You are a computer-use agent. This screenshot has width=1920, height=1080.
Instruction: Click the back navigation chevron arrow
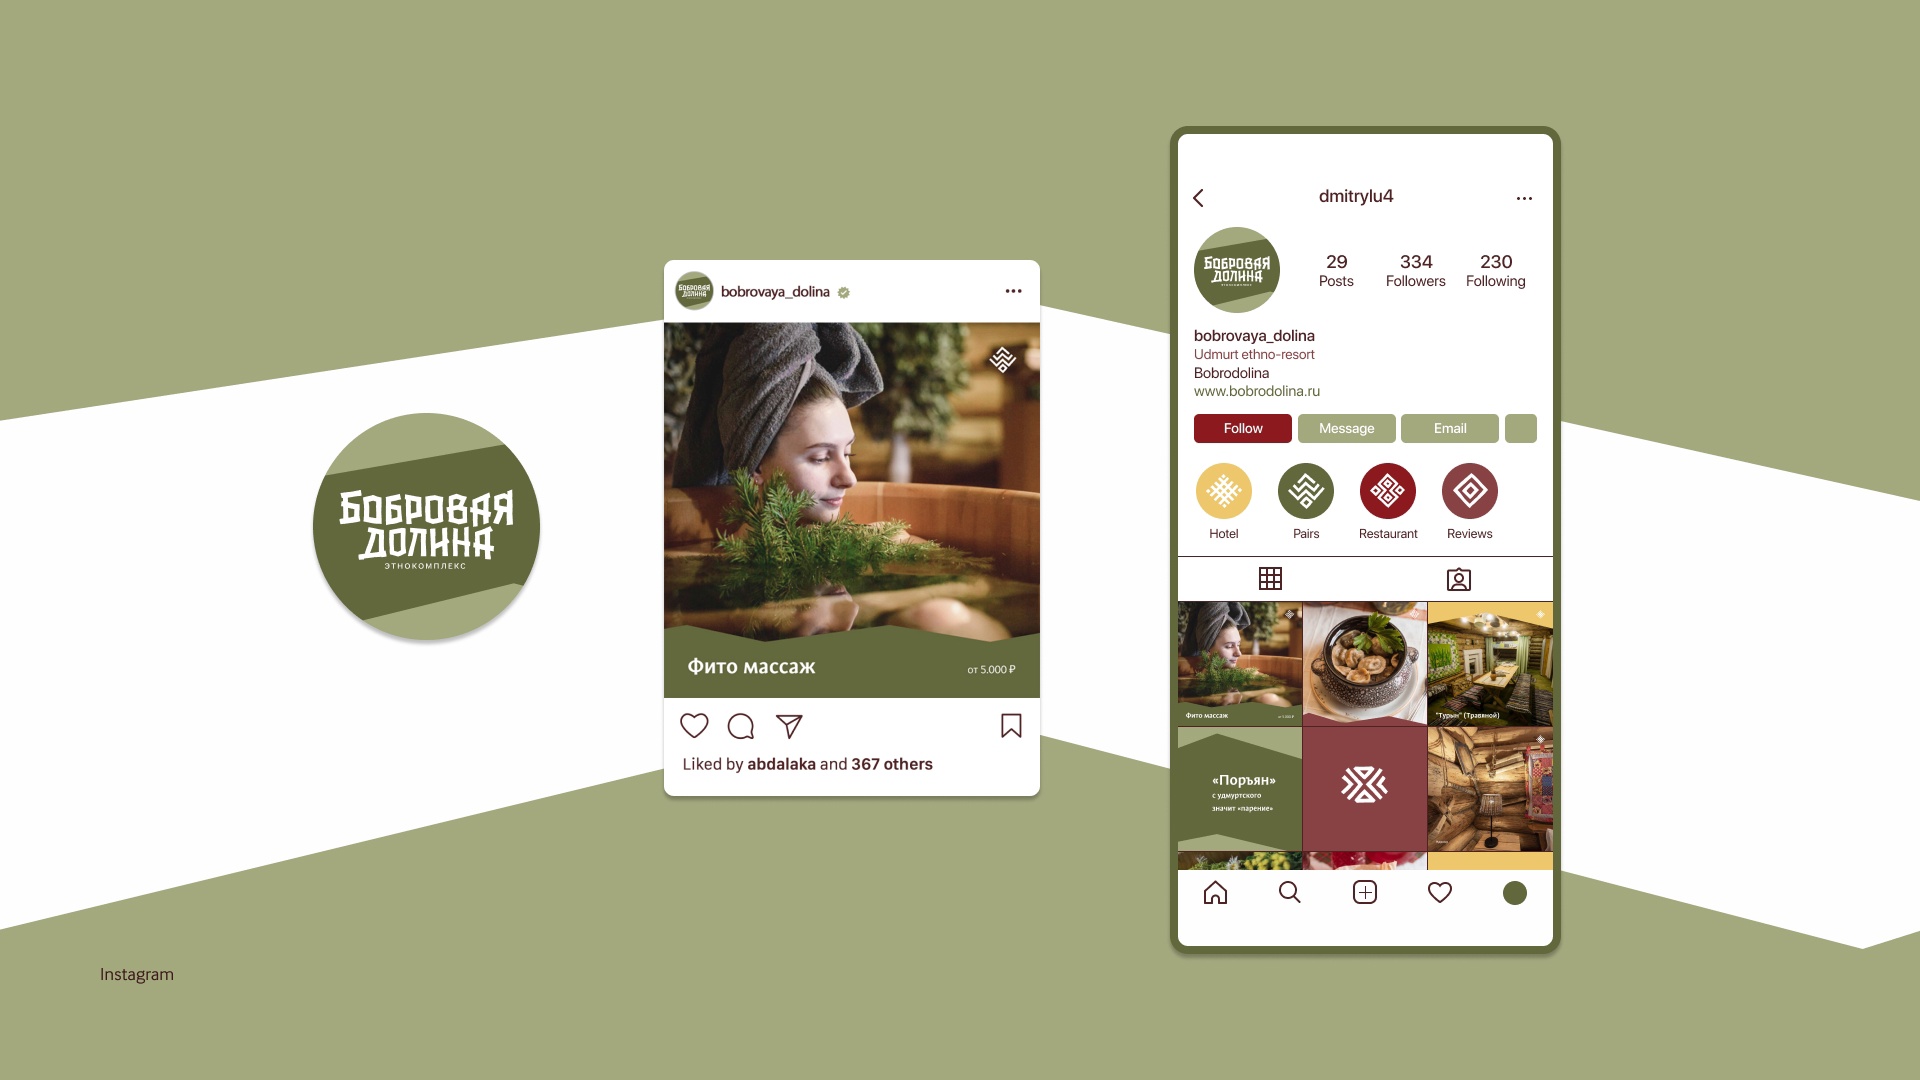1197,198
